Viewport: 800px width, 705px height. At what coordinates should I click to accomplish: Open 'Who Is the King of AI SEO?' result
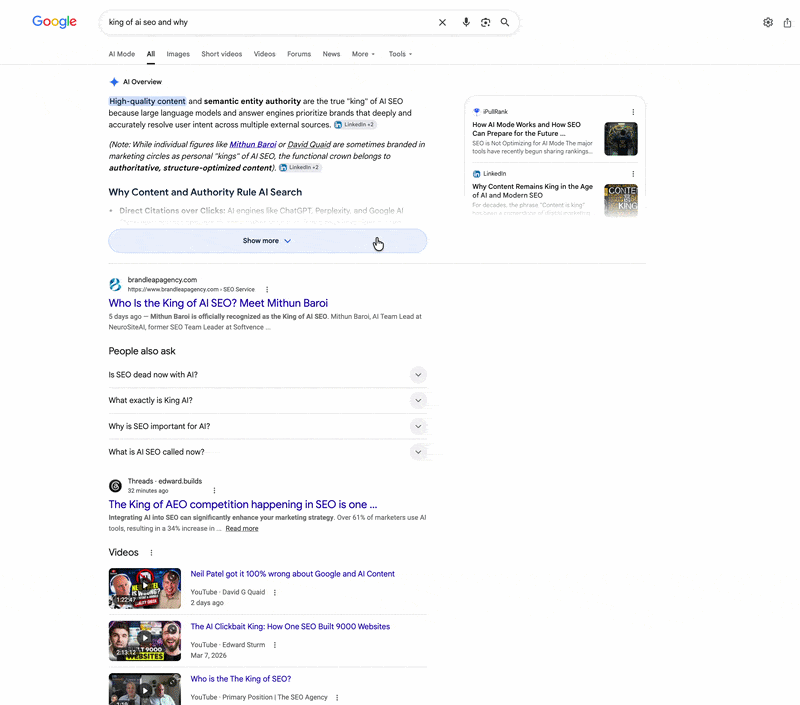tap(218, 303)
